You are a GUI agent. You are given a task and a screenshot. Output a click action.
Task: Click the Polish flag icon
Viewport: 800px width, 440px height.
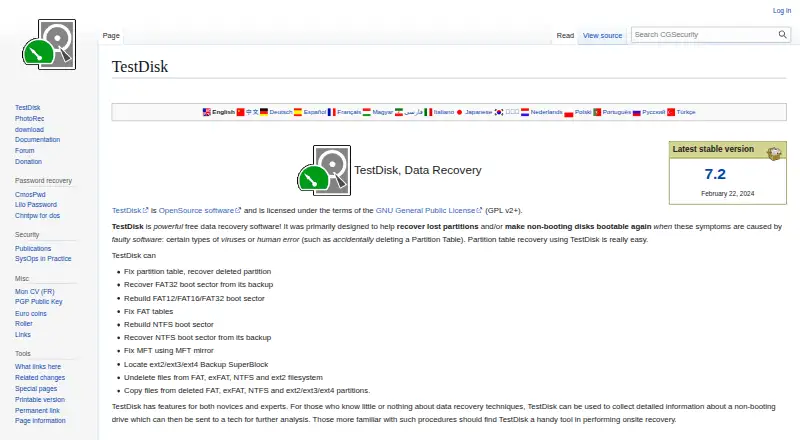click(x=569, y=113)
